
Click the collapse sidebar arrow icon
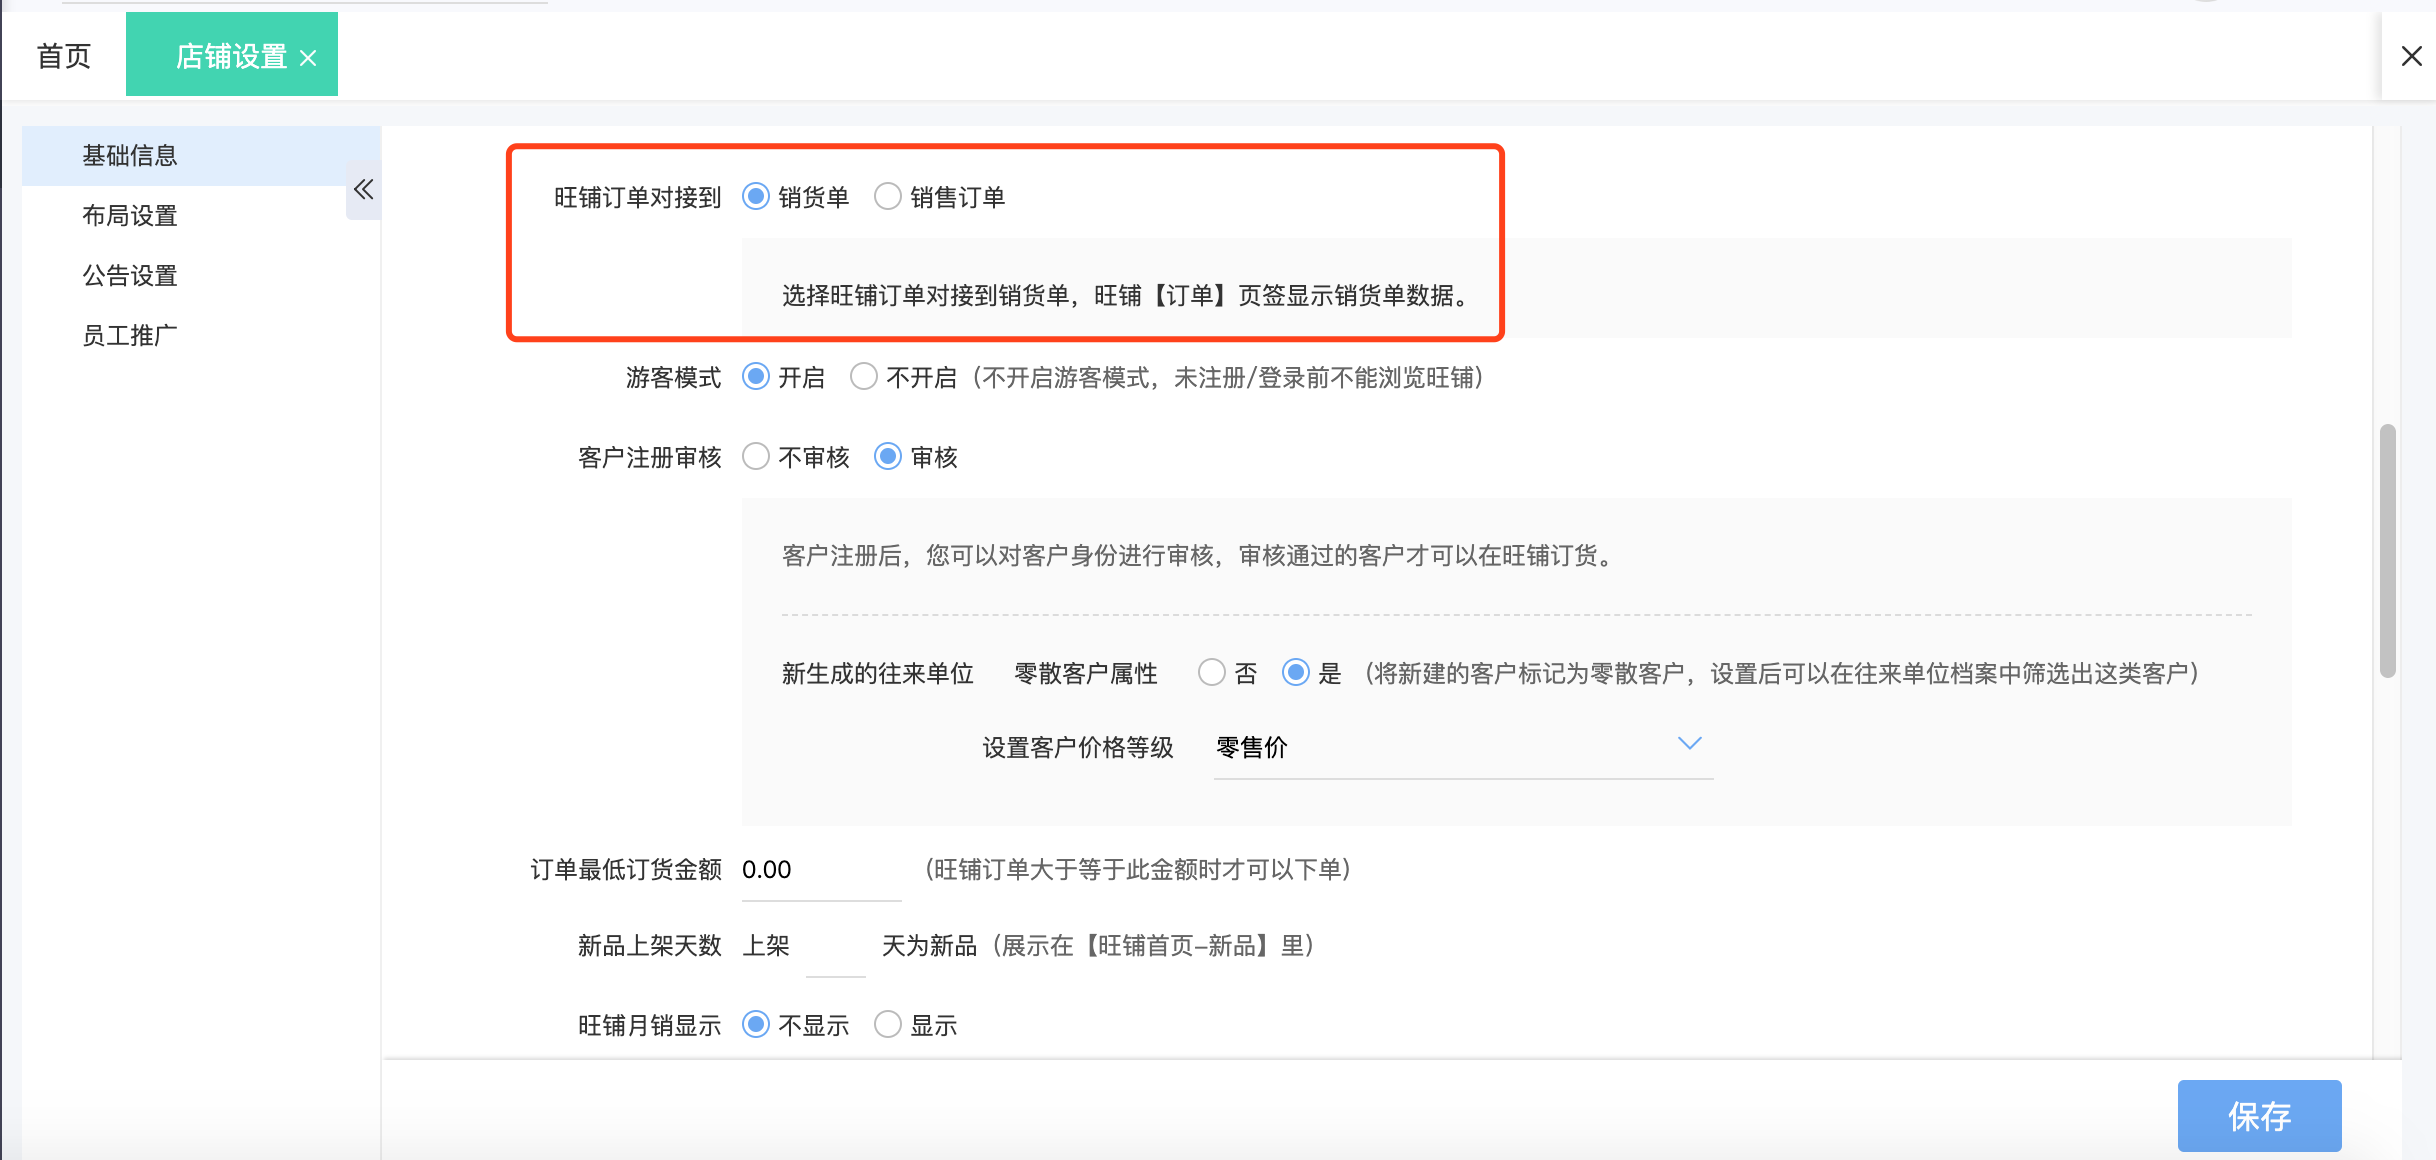pyautogui.click(x=362, y=188)
